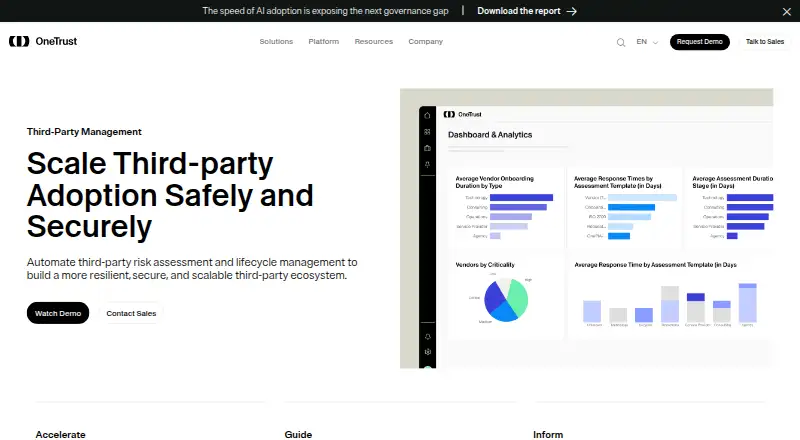Click the 'Scale Third-party Adoption Safely and Securely' headline

170,195
